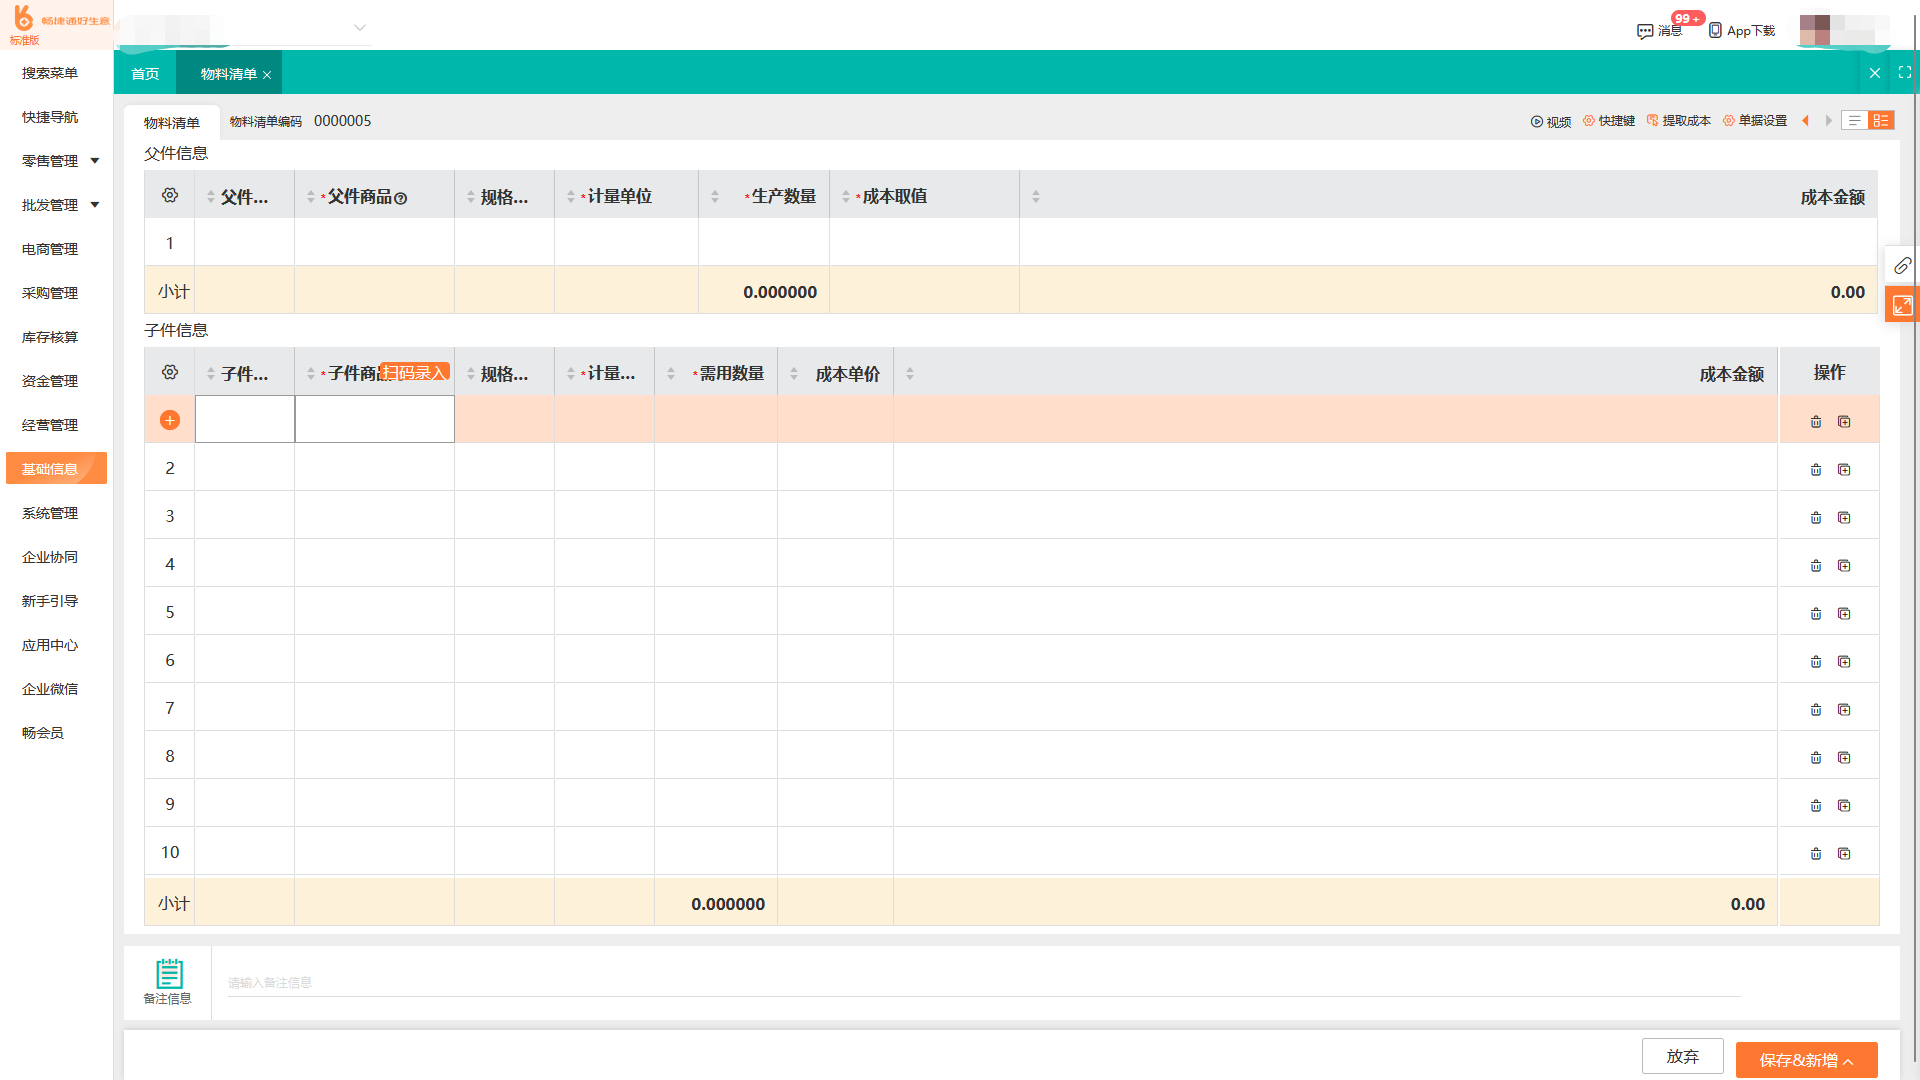Viewport: 1920px width, 1080px height.
Task: Click the add row plus icon in row 1
Action: 169,421
